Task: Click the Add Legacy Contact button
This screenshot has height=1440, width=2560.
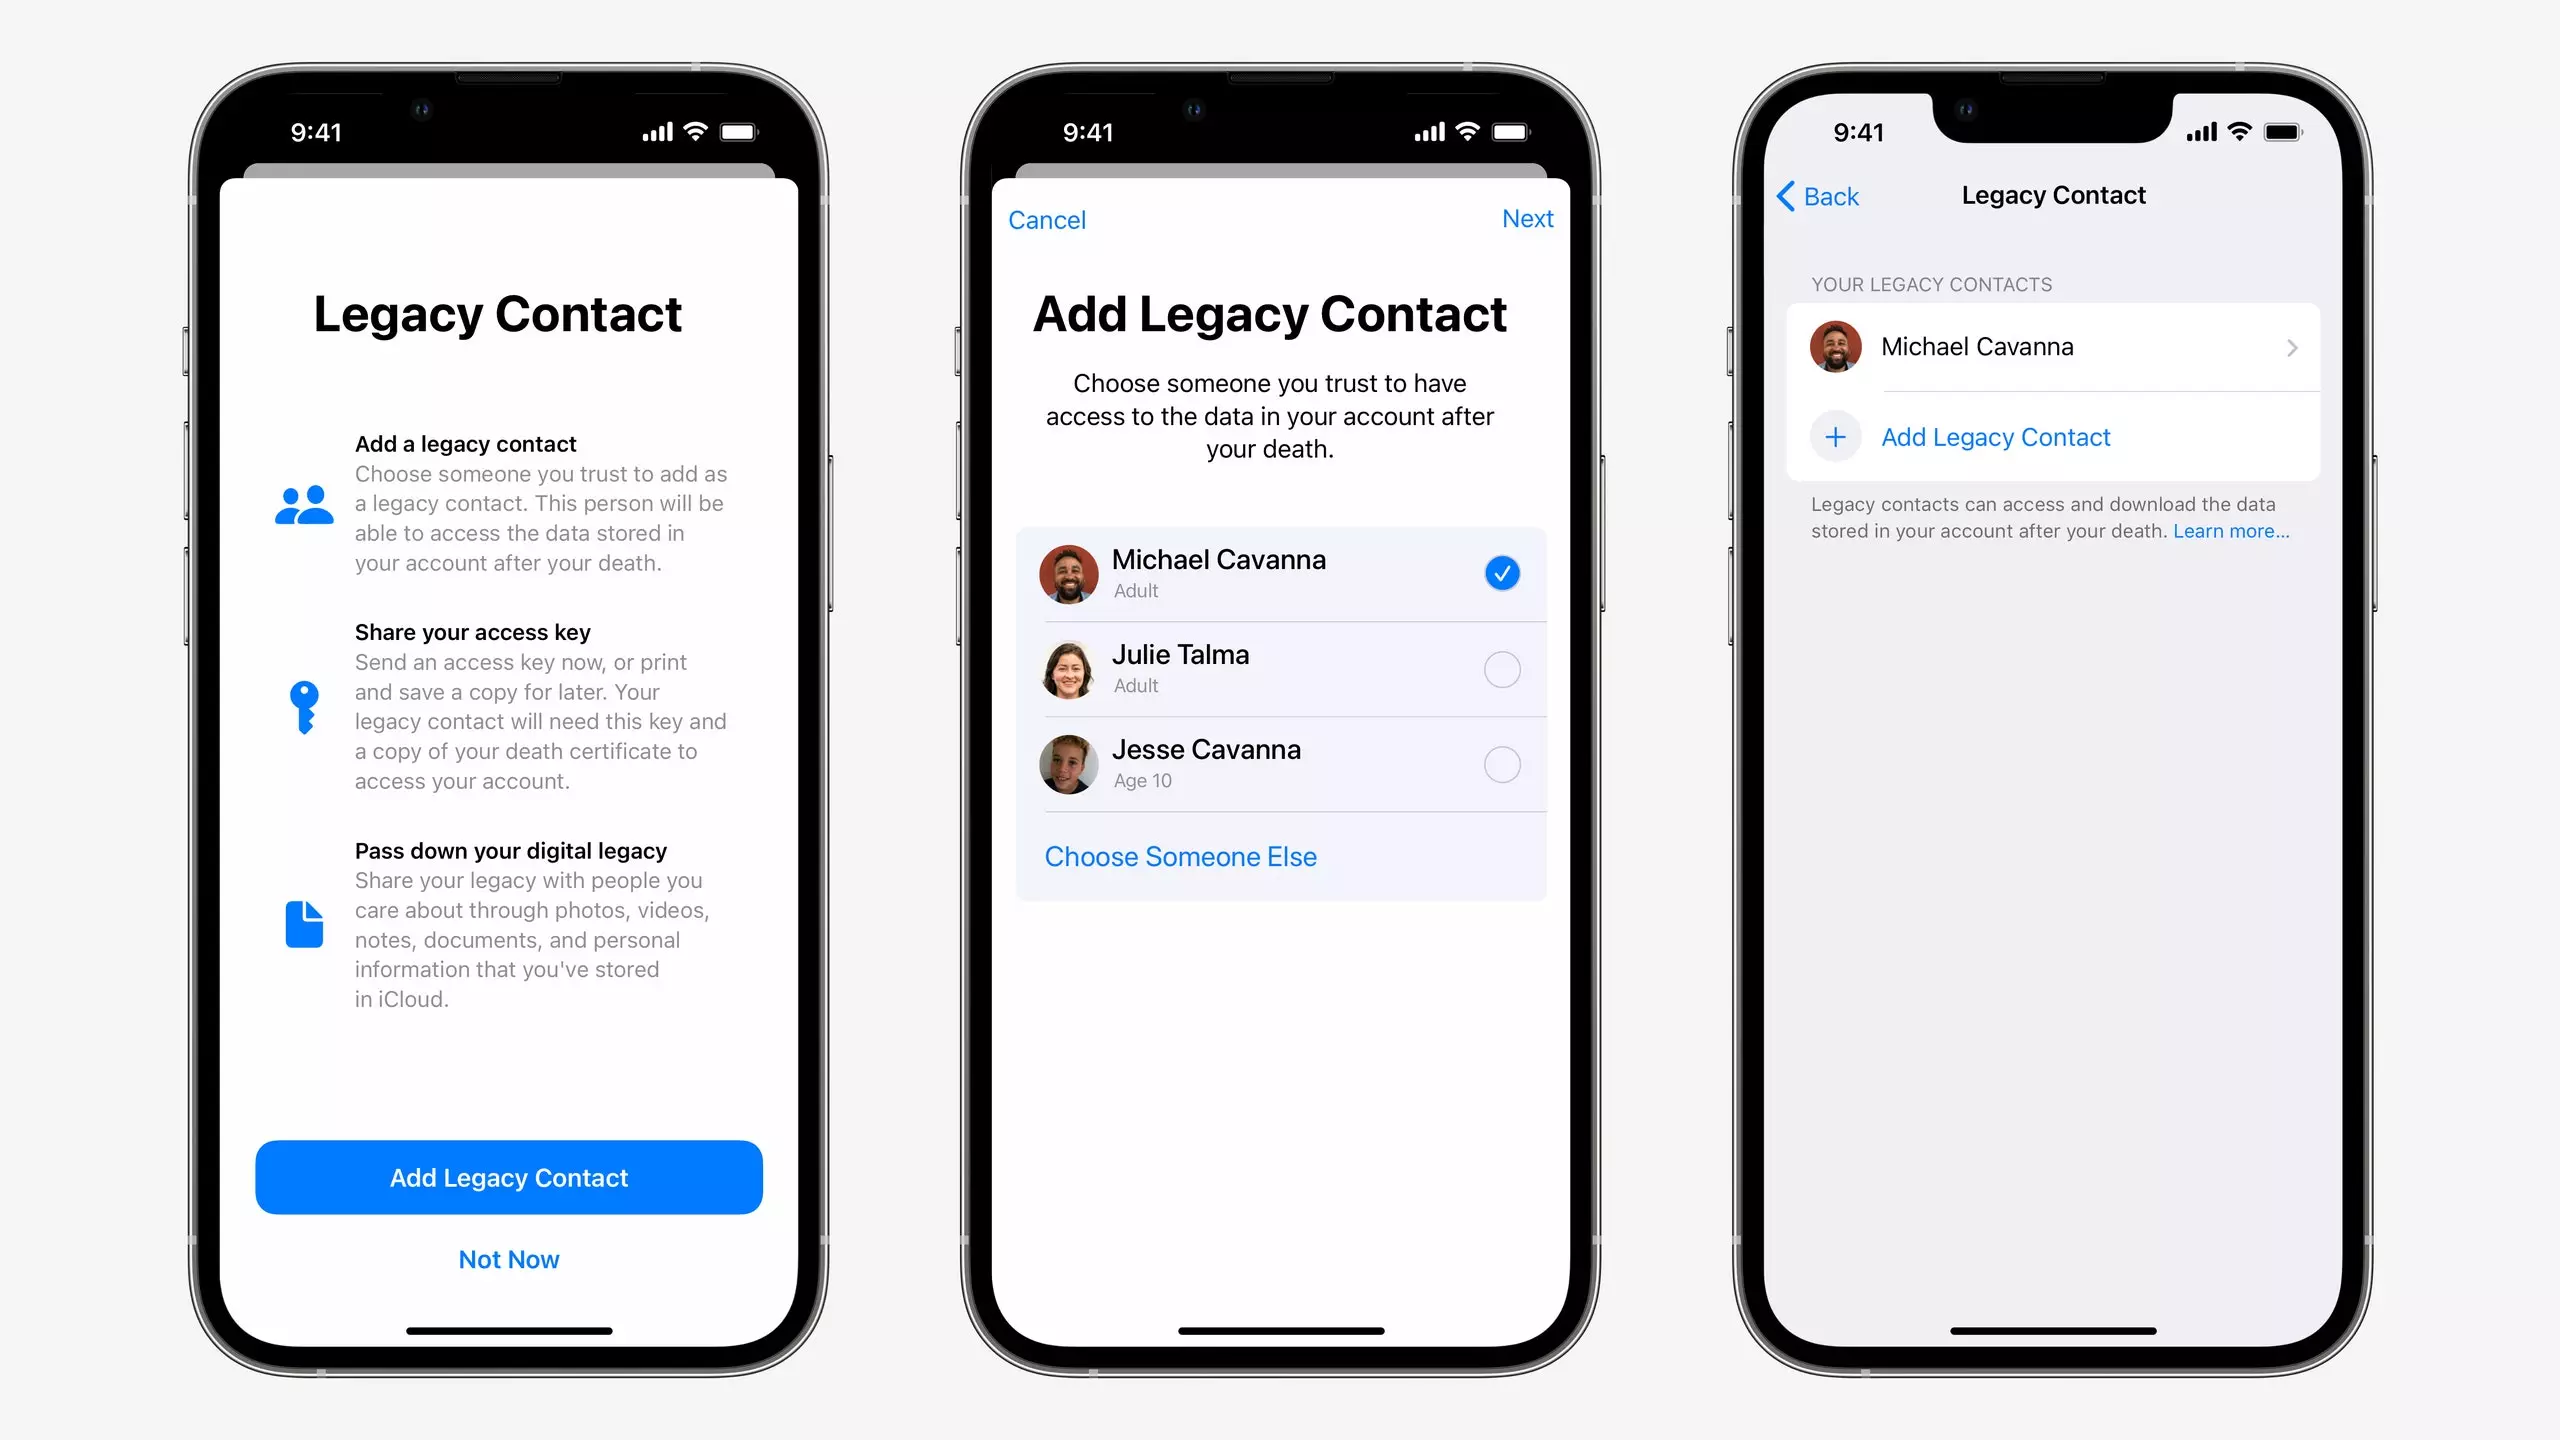Action: [508, 1178]
